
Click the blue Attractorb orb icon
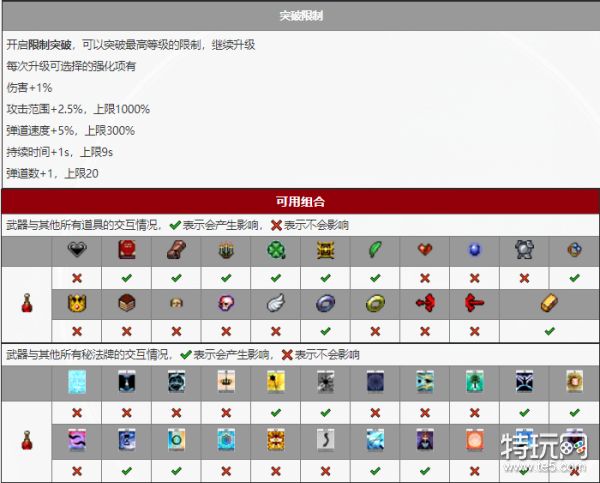coord(473,251)
